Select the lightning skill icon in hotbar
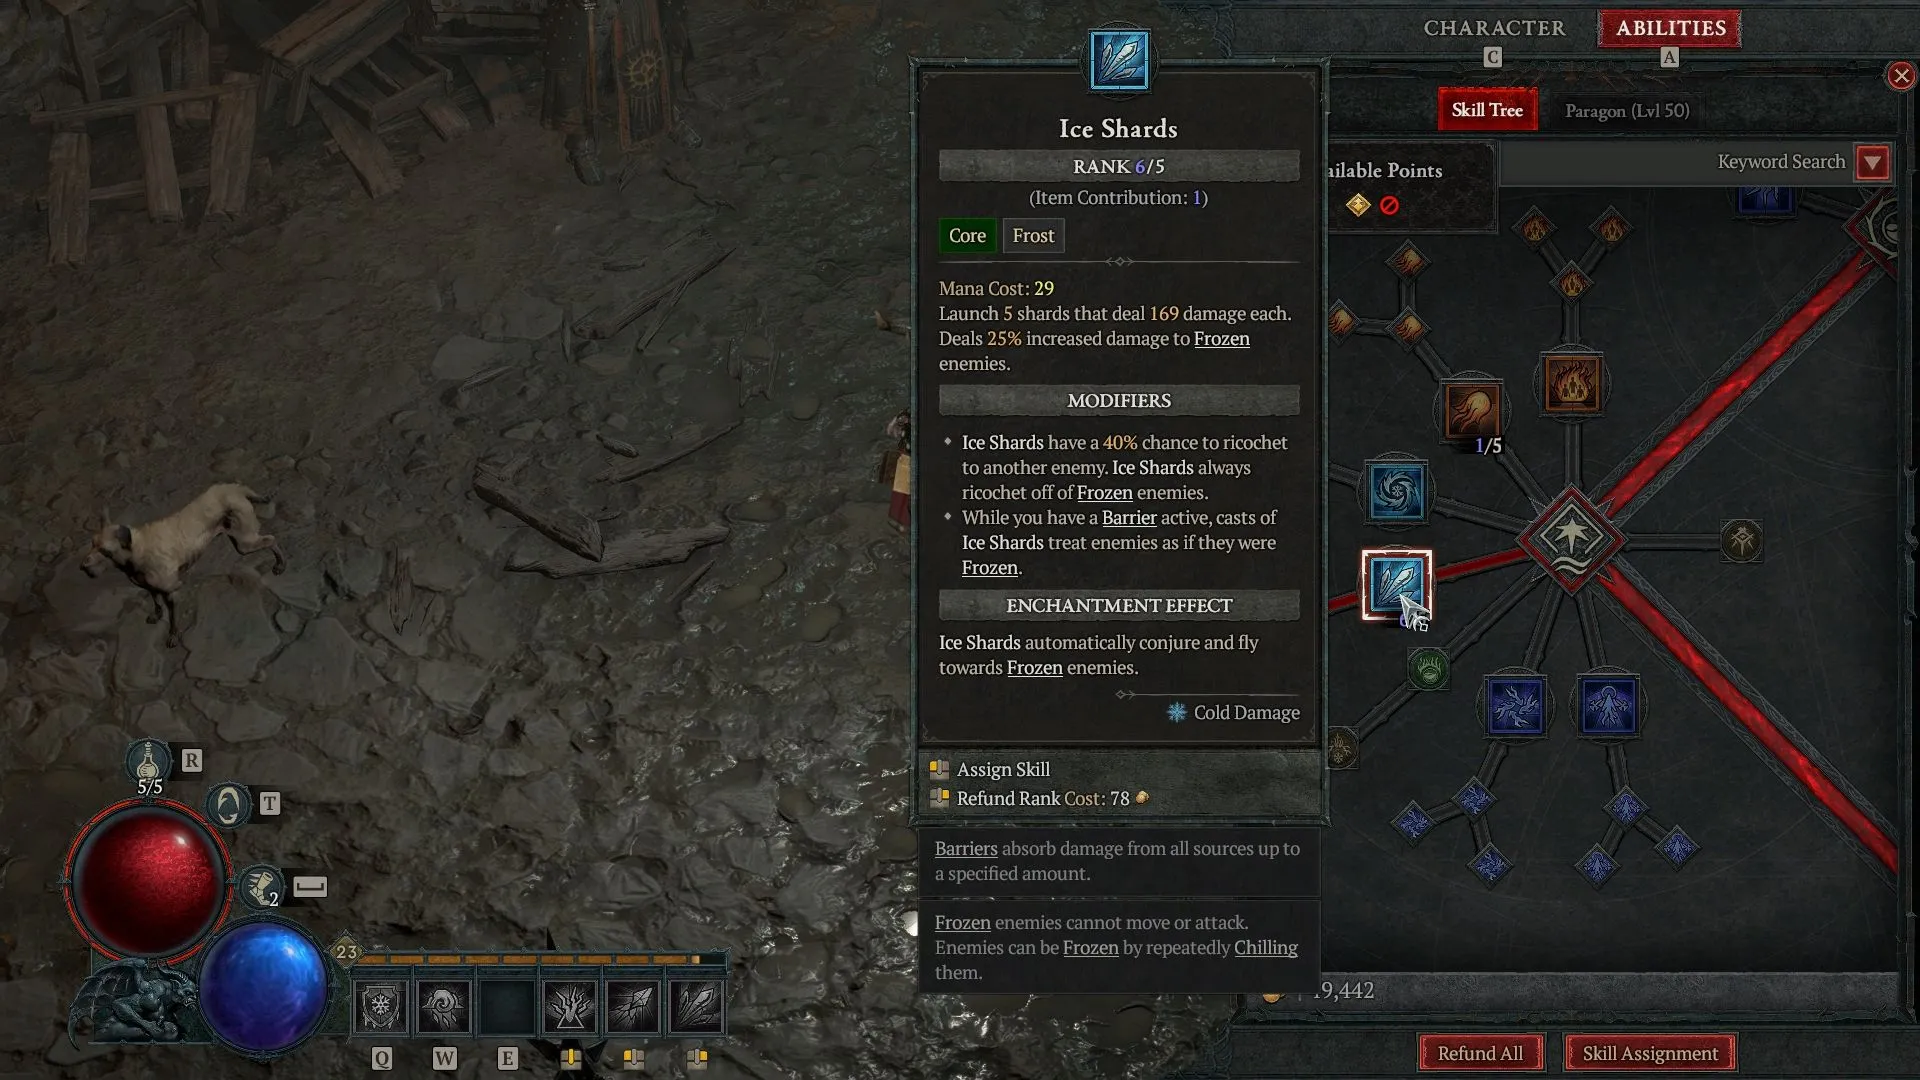The width and height of the screenshot is (1920, 1080). coord(570,1005)
